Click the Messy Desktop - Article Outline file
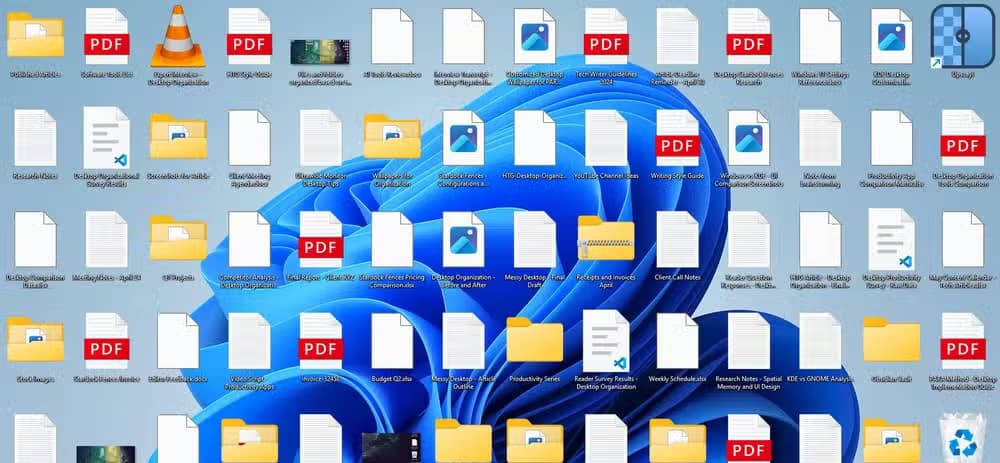1000x463 pixels. pos(464,341)
